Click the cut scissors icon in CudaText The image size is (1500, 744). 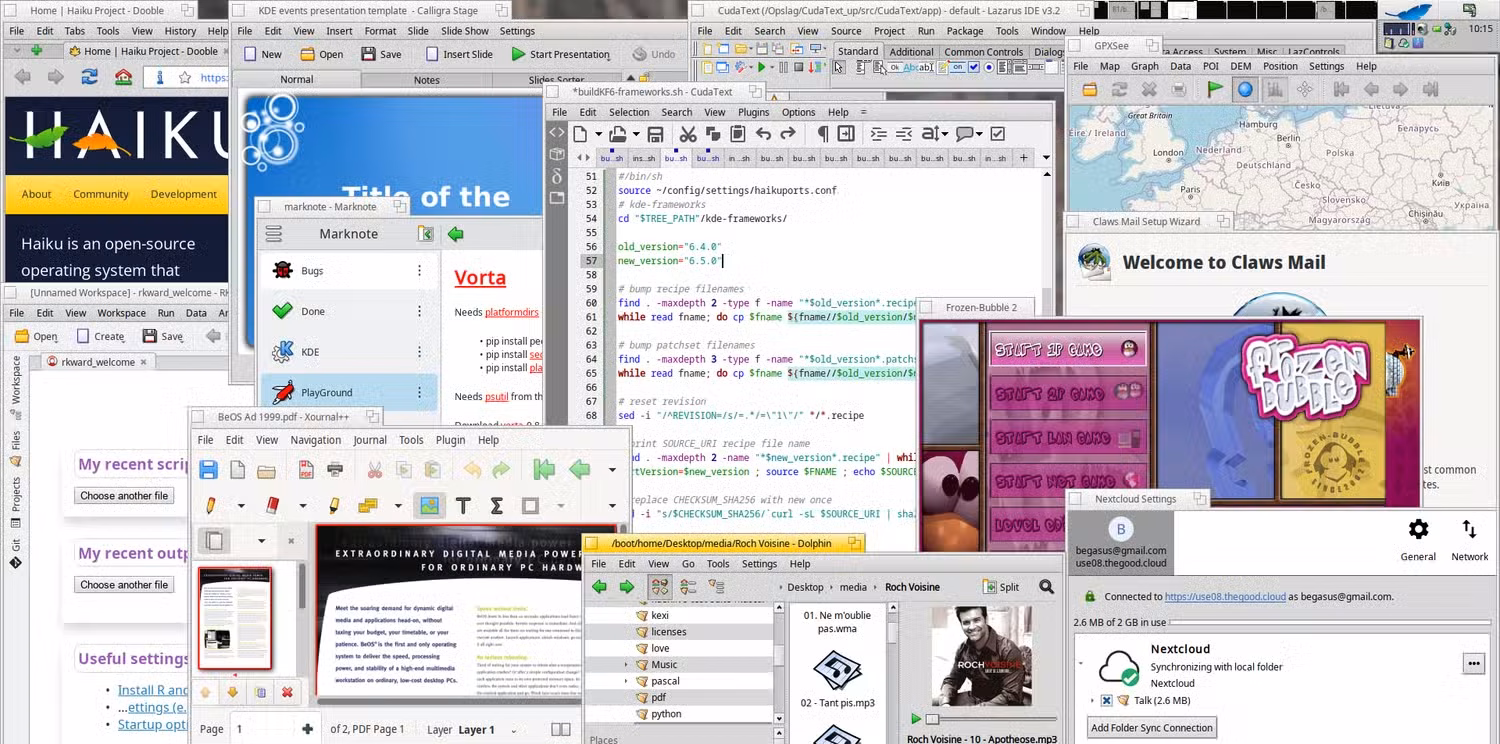point(688,134)
